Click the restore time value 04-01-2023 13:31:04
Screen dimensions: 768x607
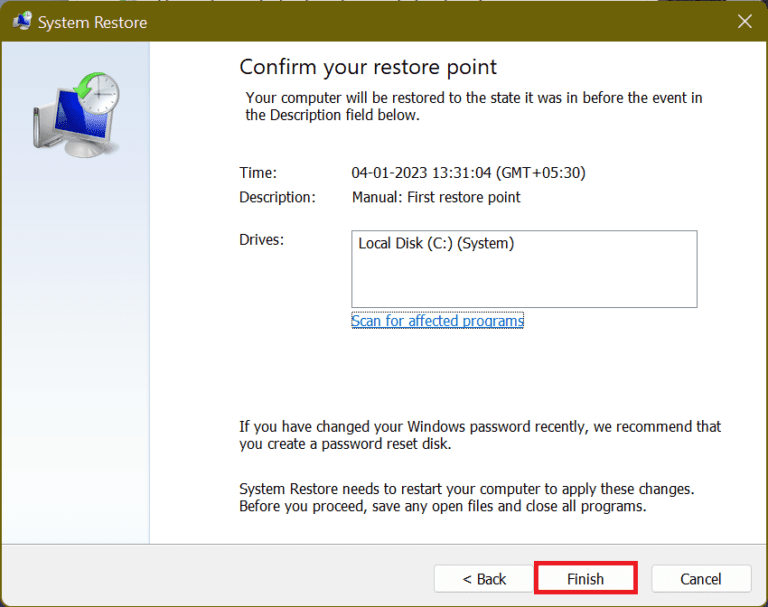click(x=468, y=173)
